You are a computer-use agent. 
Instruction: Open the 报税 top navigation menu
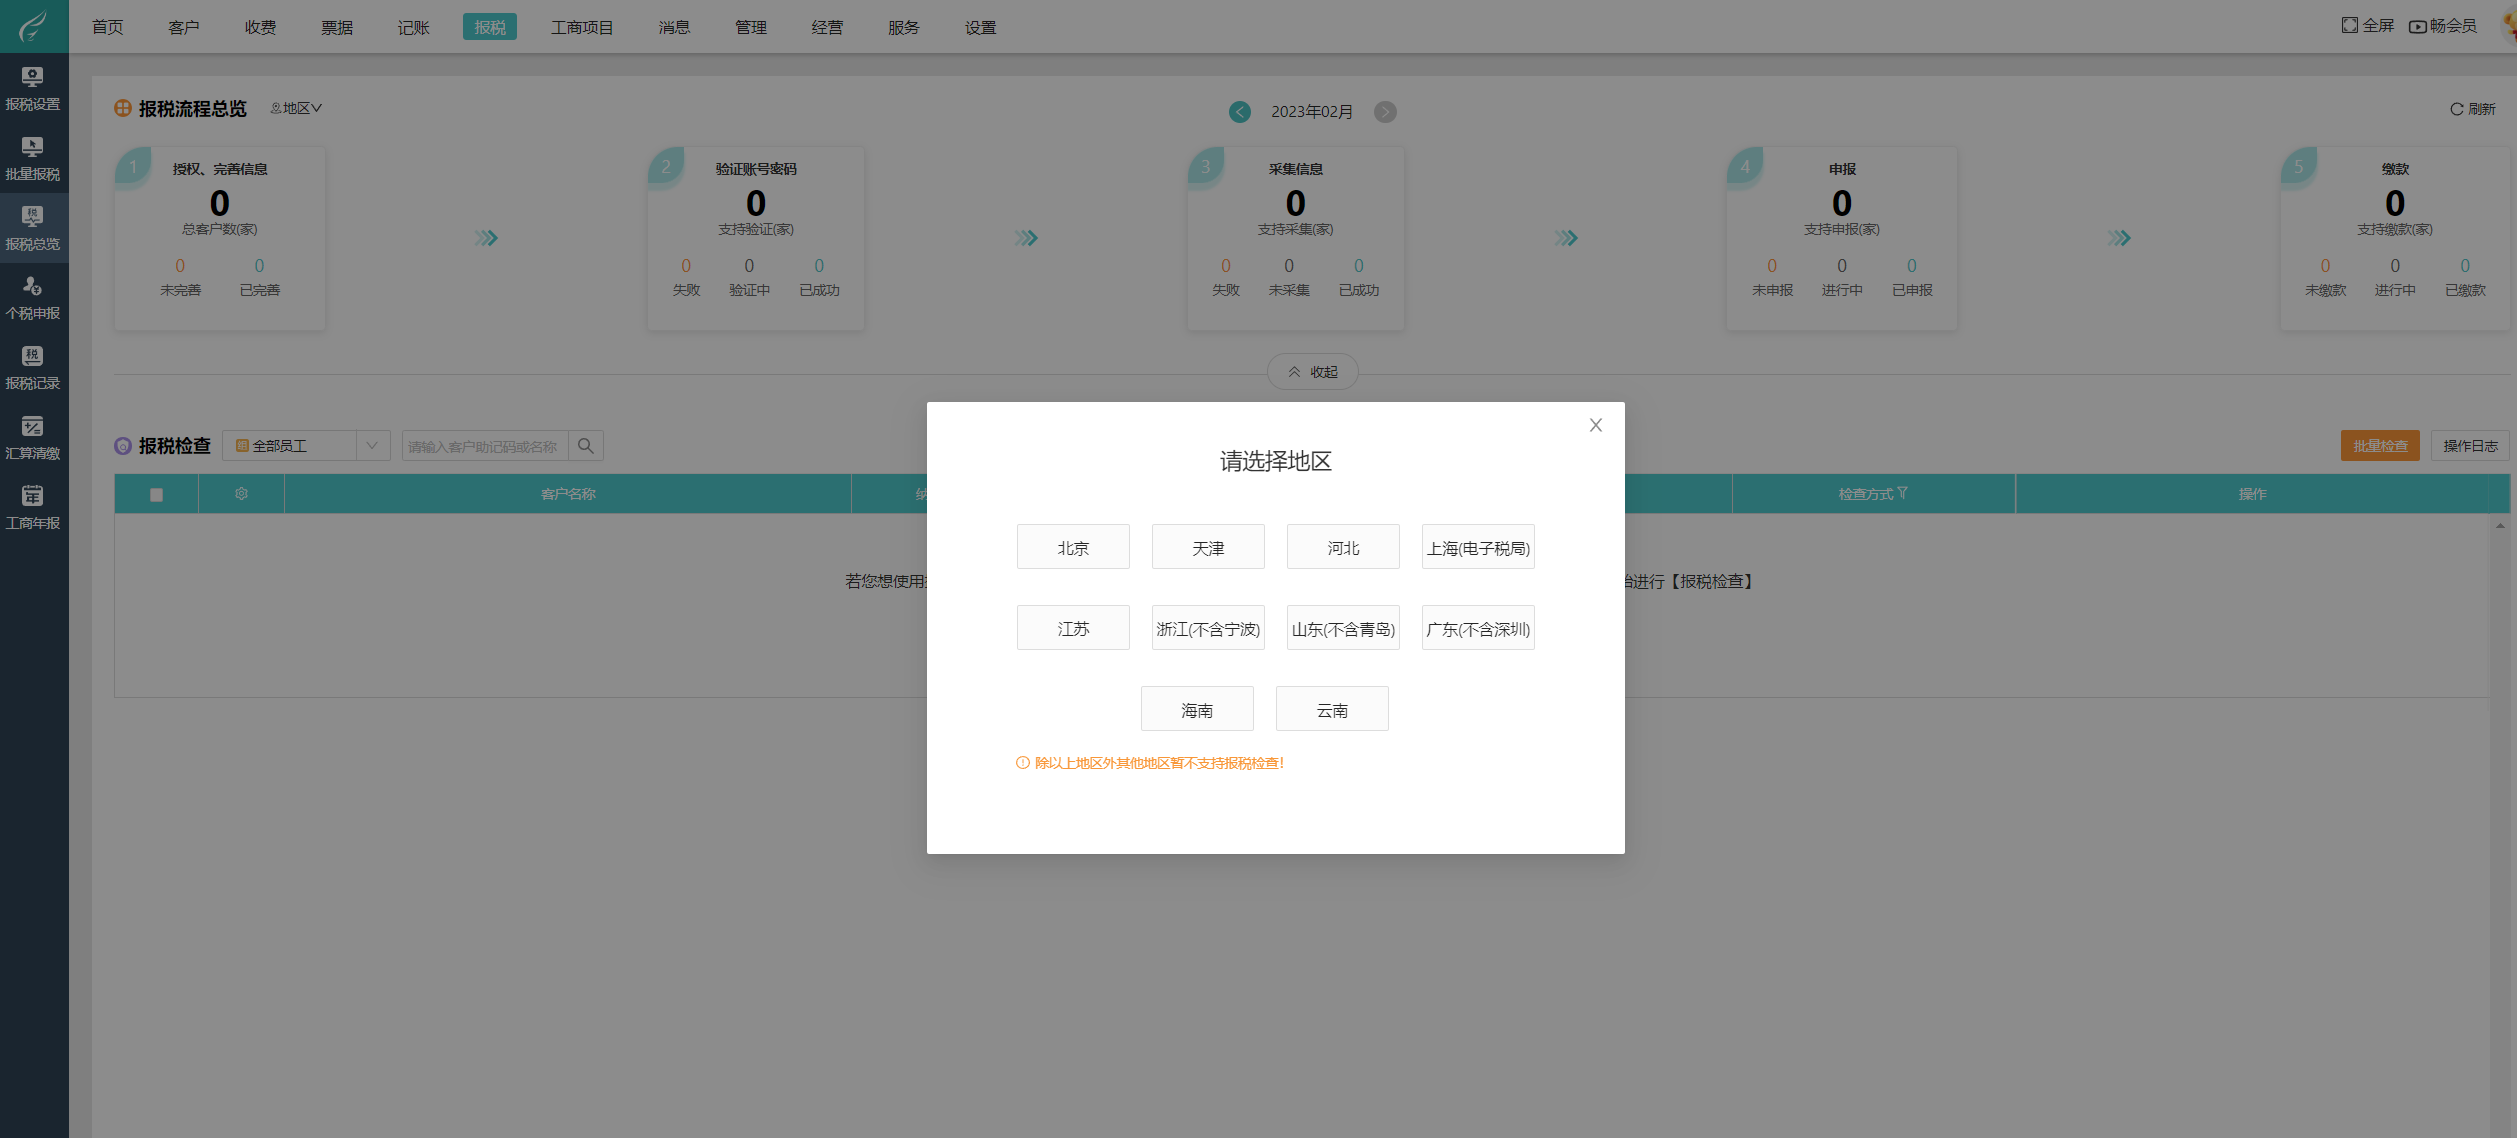click(491, 27)
